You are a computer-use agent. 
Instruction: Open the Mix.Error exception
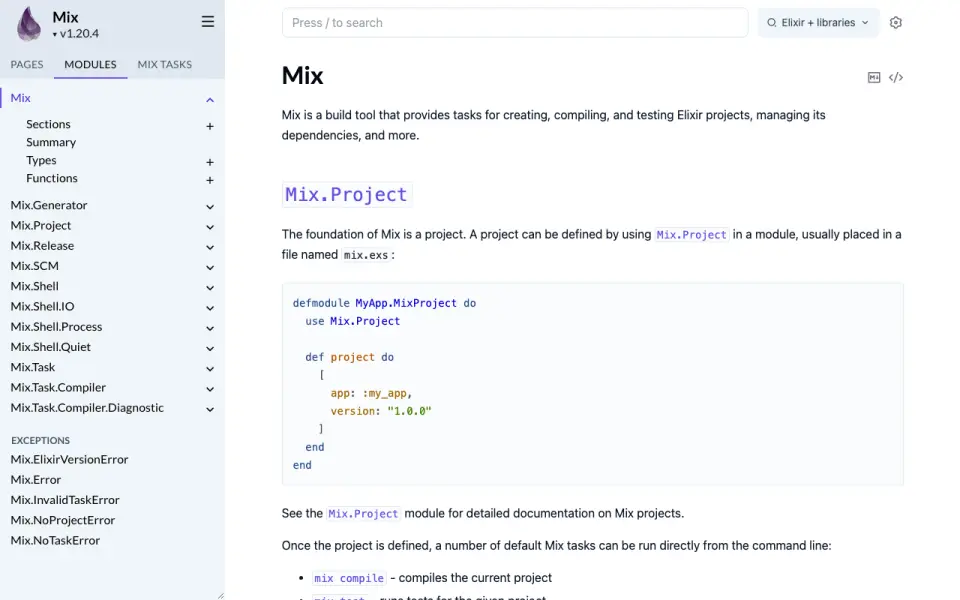(36, 479)
